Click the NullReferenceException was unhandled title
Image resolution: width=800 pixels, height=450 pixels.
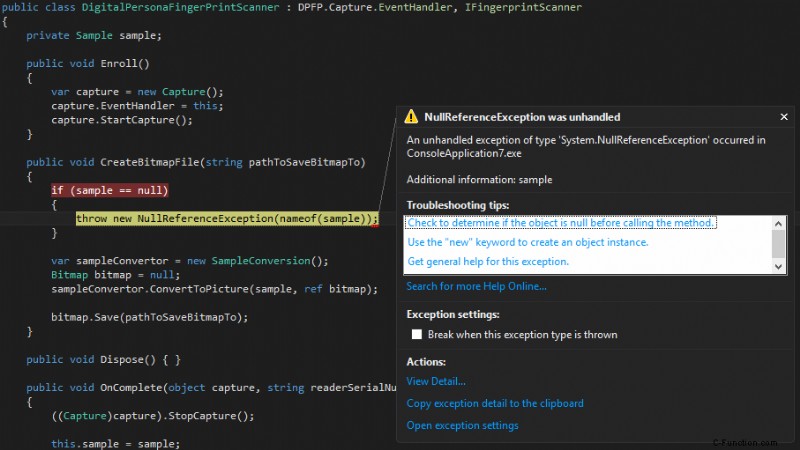tap(522, 117)
